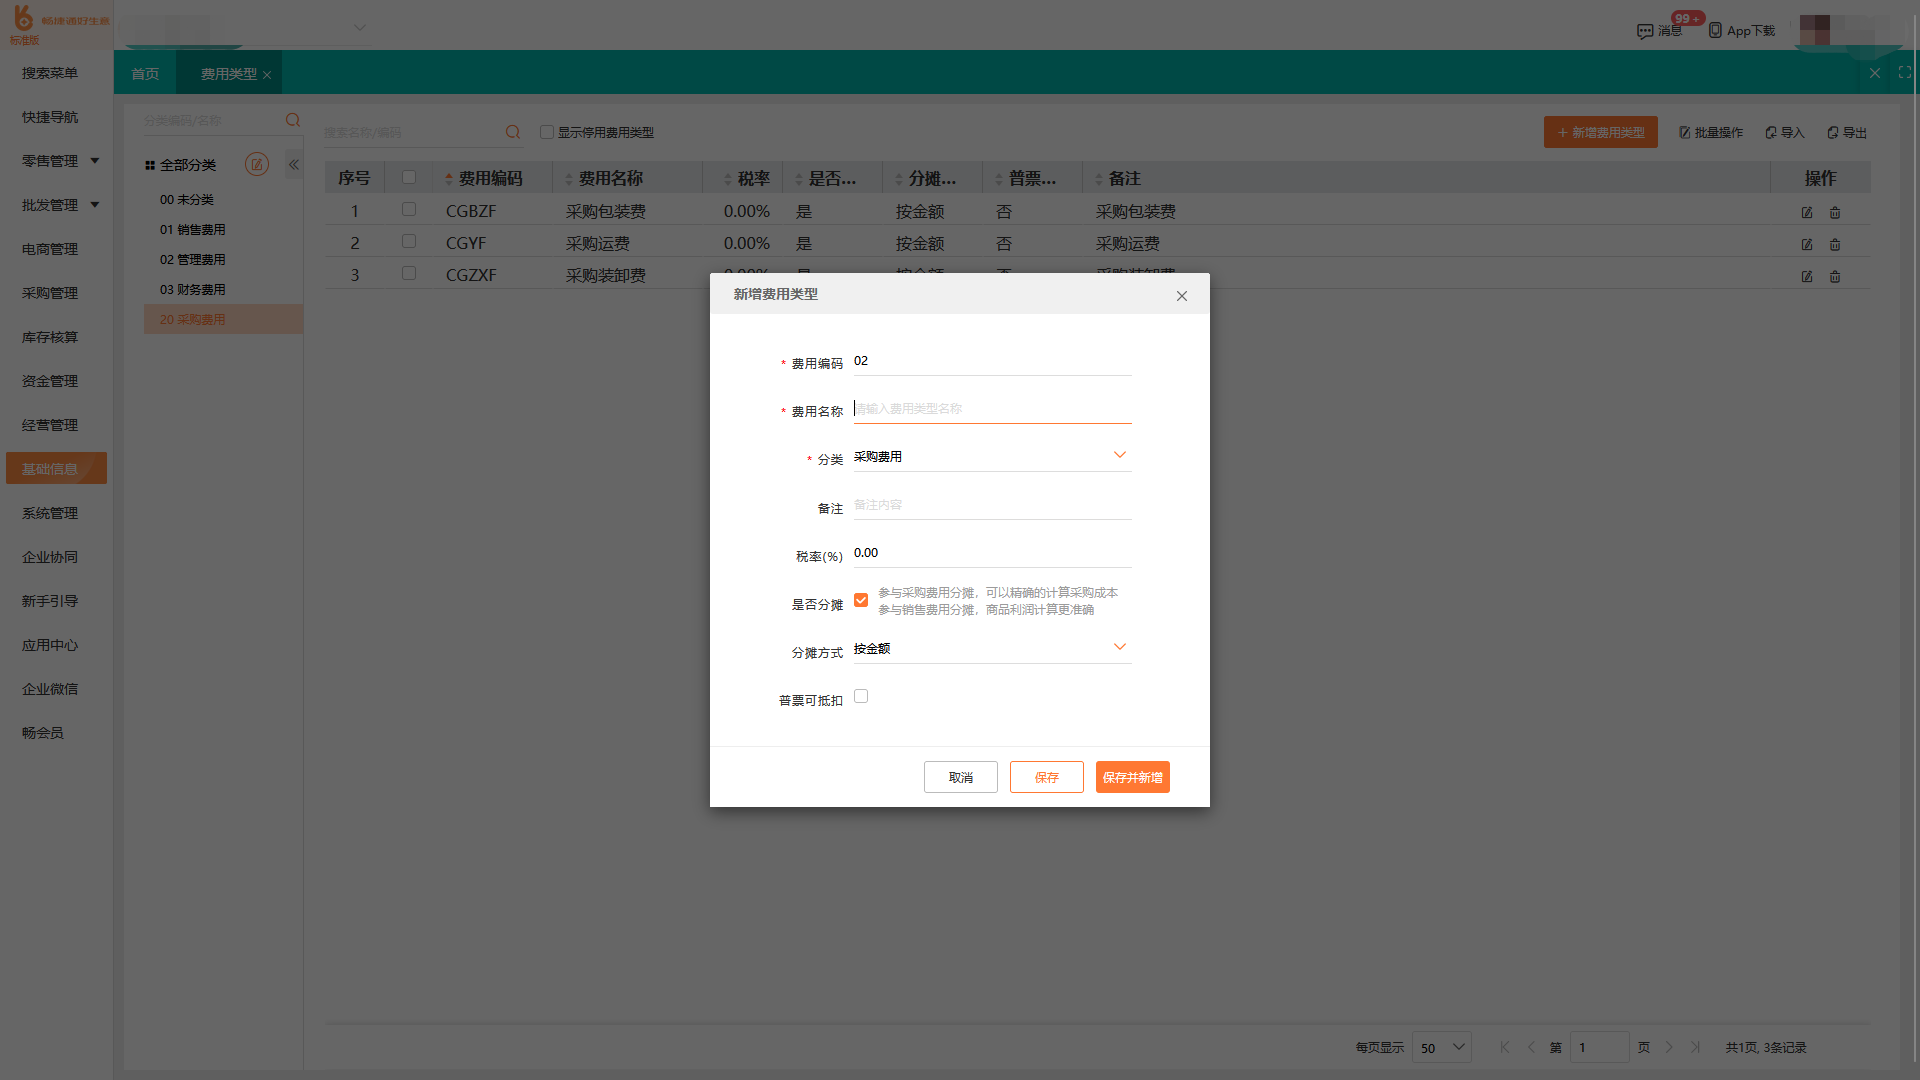Click delete icon for CGYF expense
Image resolution: width=1920 pixels, height=1080 pixels.
click(x=1834, y=244)
